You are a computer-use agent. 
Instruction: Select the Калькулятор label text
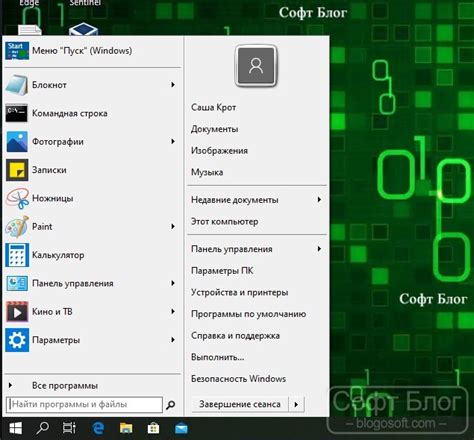click(58, 255)
